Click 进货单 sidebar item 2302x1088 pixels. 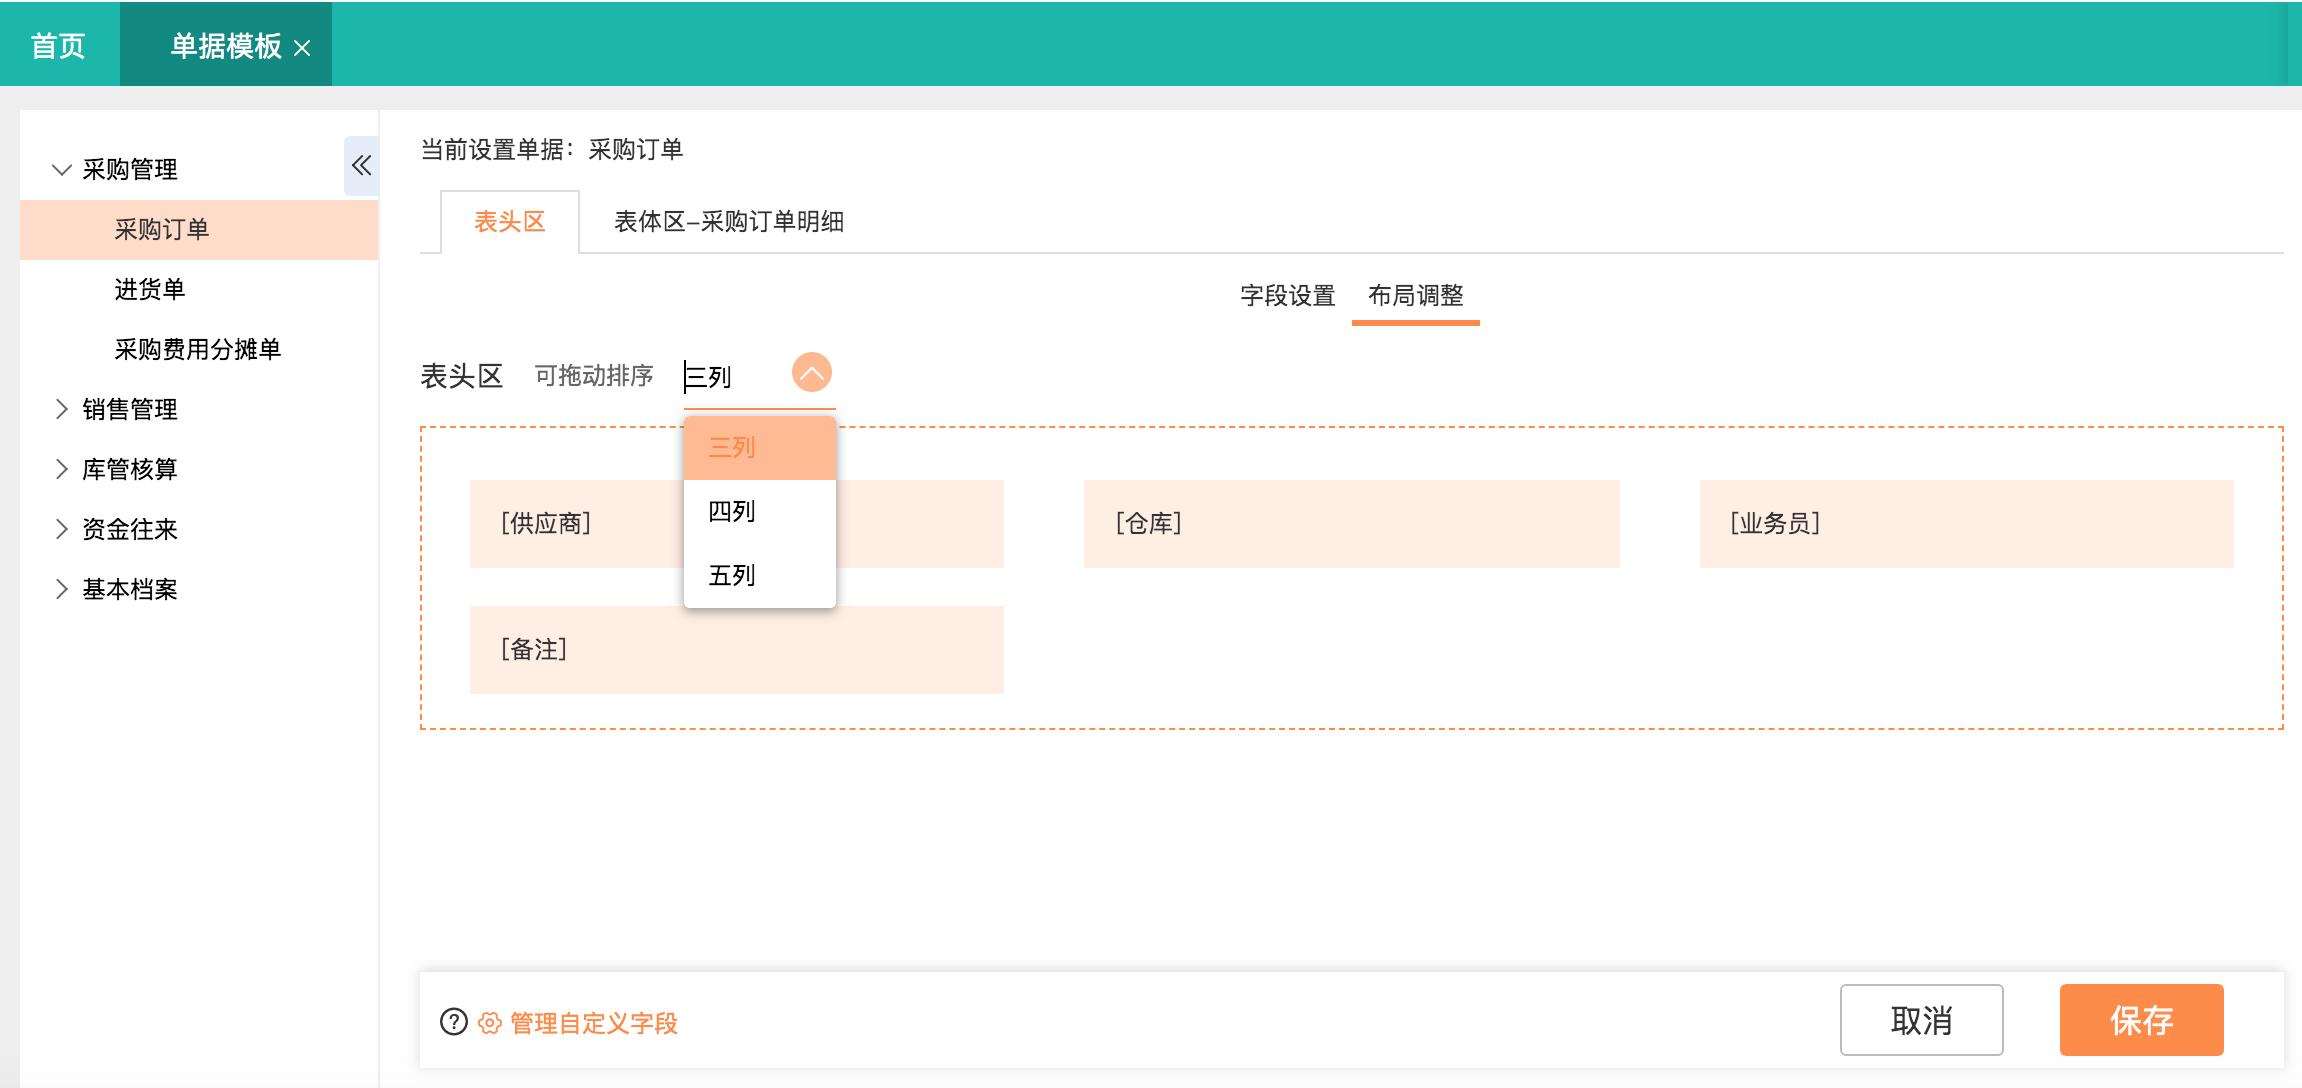pos(148,289)
